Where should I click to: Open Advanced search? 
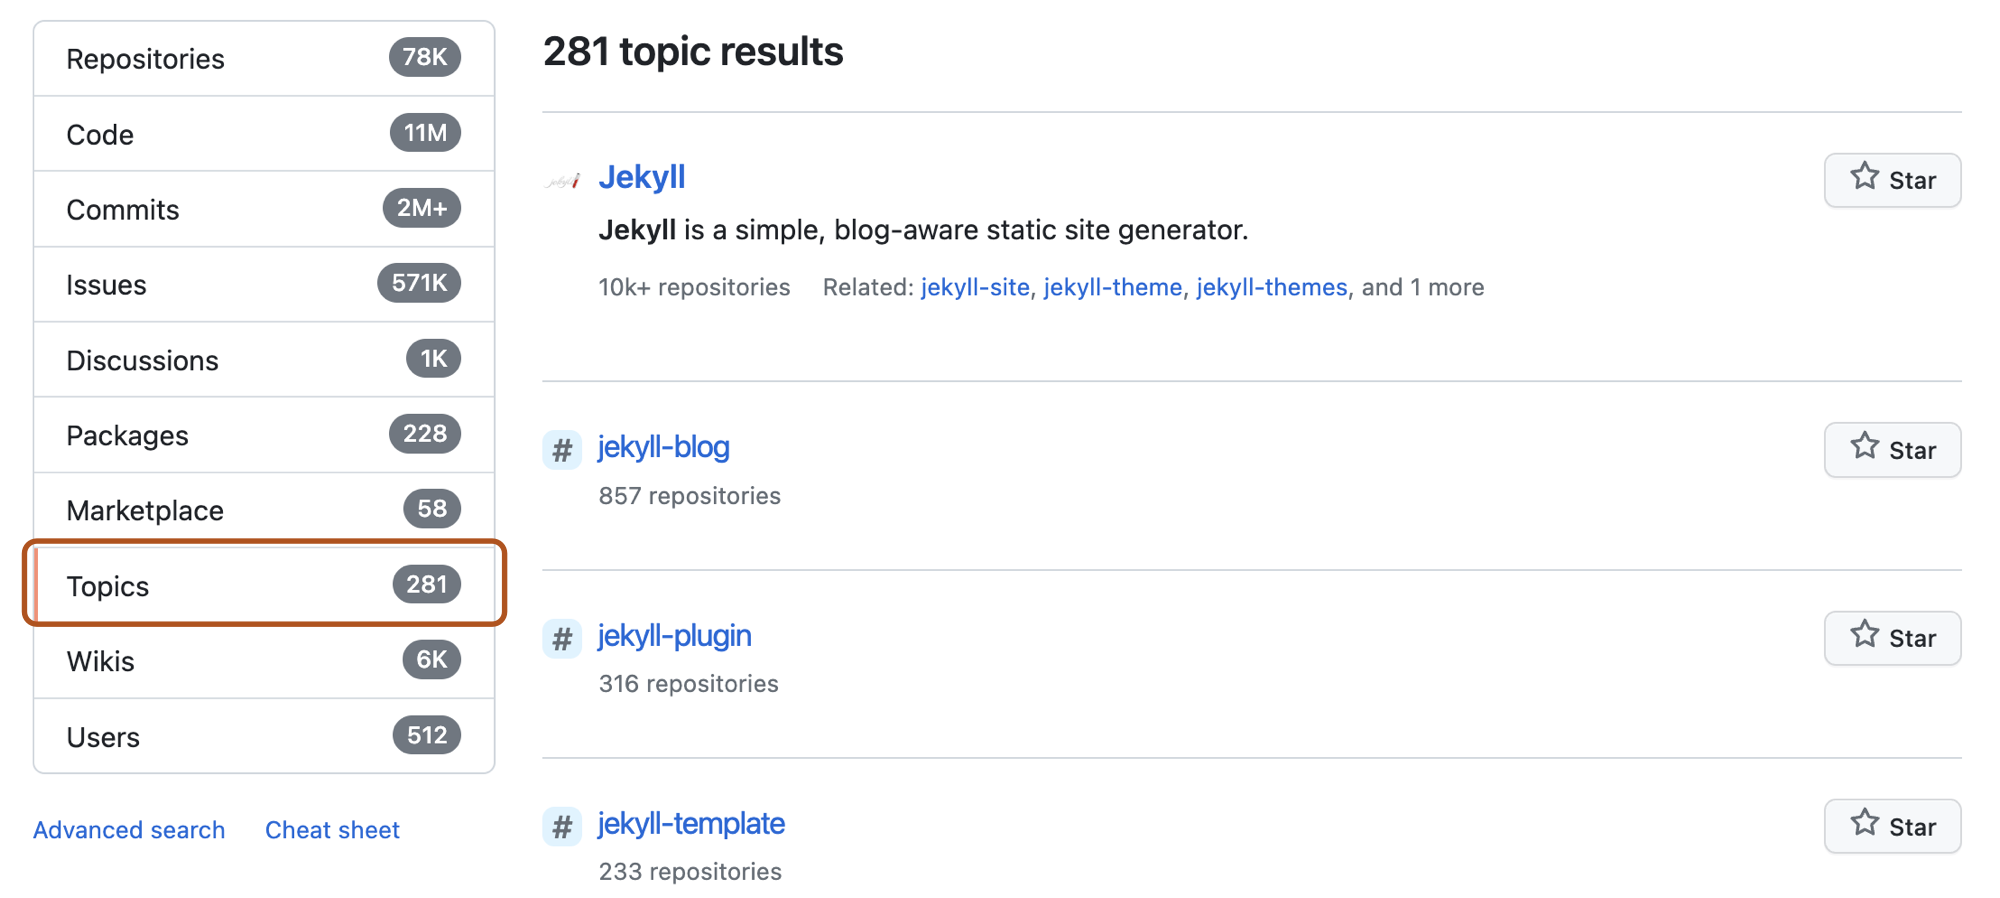pos(128,829)
